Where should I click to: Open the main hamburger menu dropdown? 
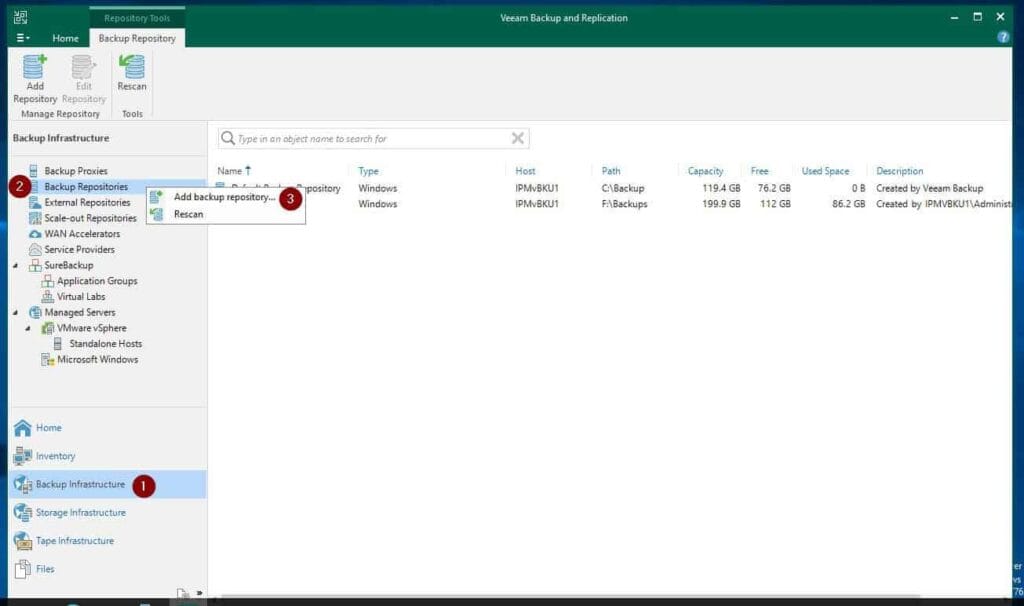23,38
